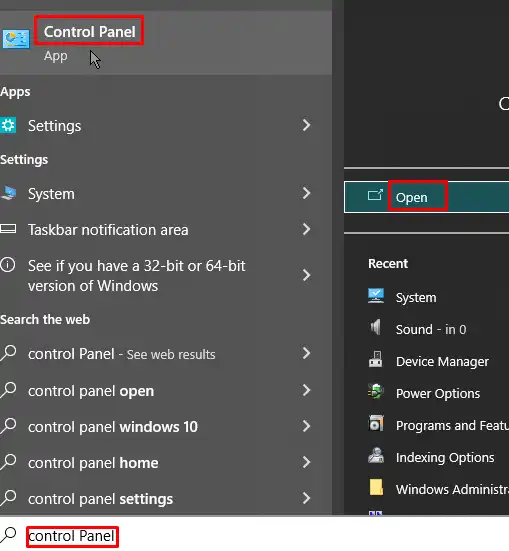Select the Settings app result

coord(166,125)
